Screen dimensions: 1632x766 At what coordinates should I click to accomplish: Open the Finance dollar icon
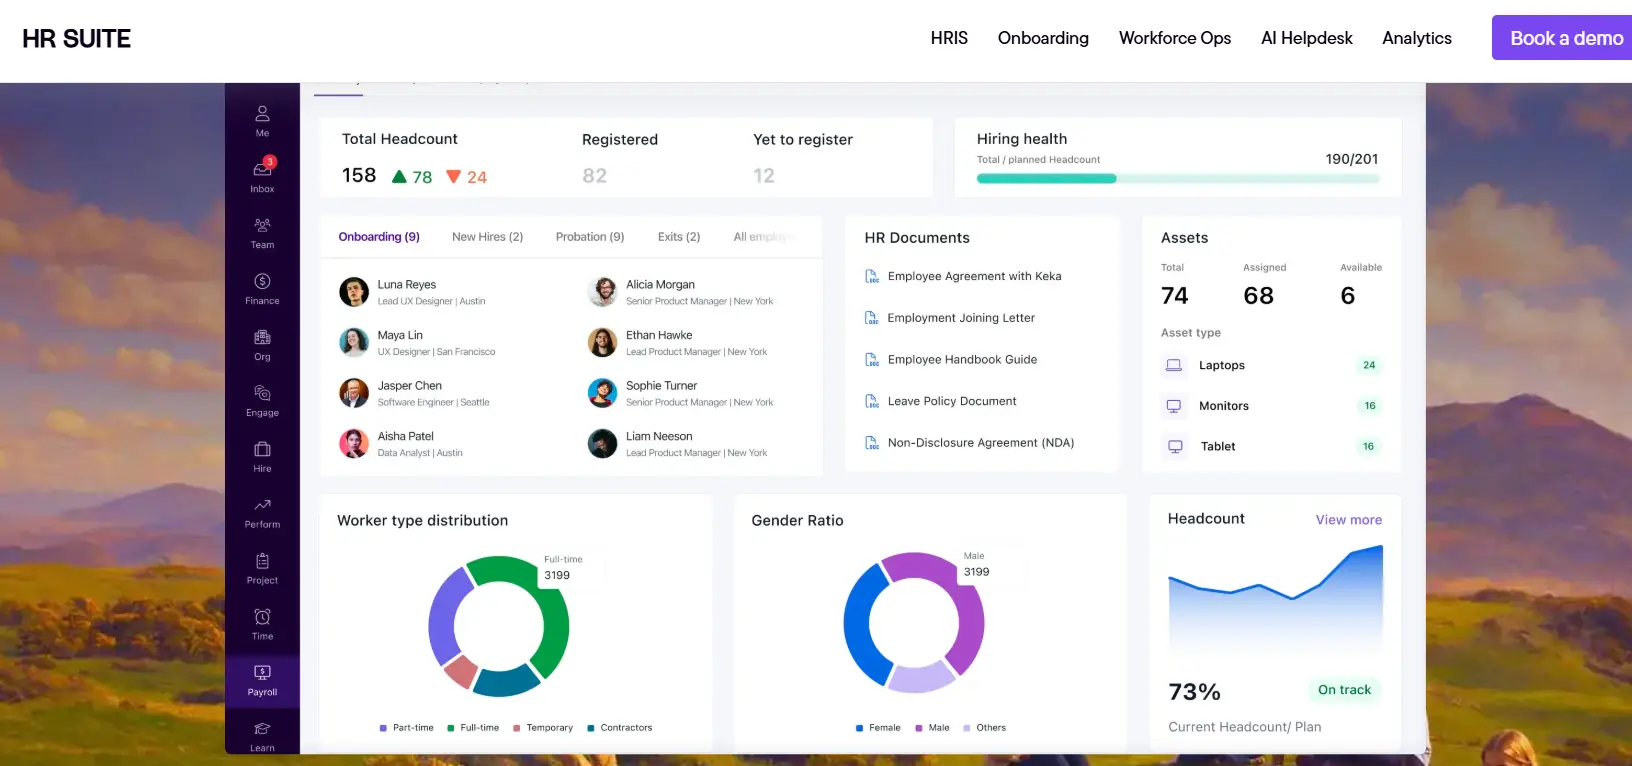click(x=262, y=281)
